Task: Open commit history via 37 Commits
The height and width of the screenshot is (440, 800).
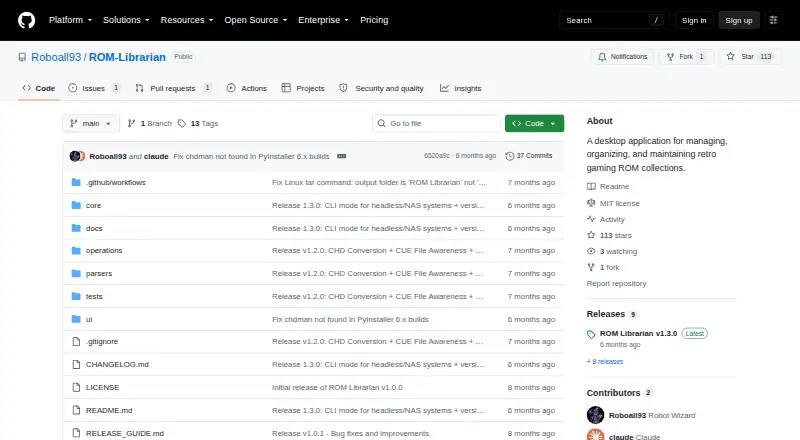Action: tap(529, 156)
